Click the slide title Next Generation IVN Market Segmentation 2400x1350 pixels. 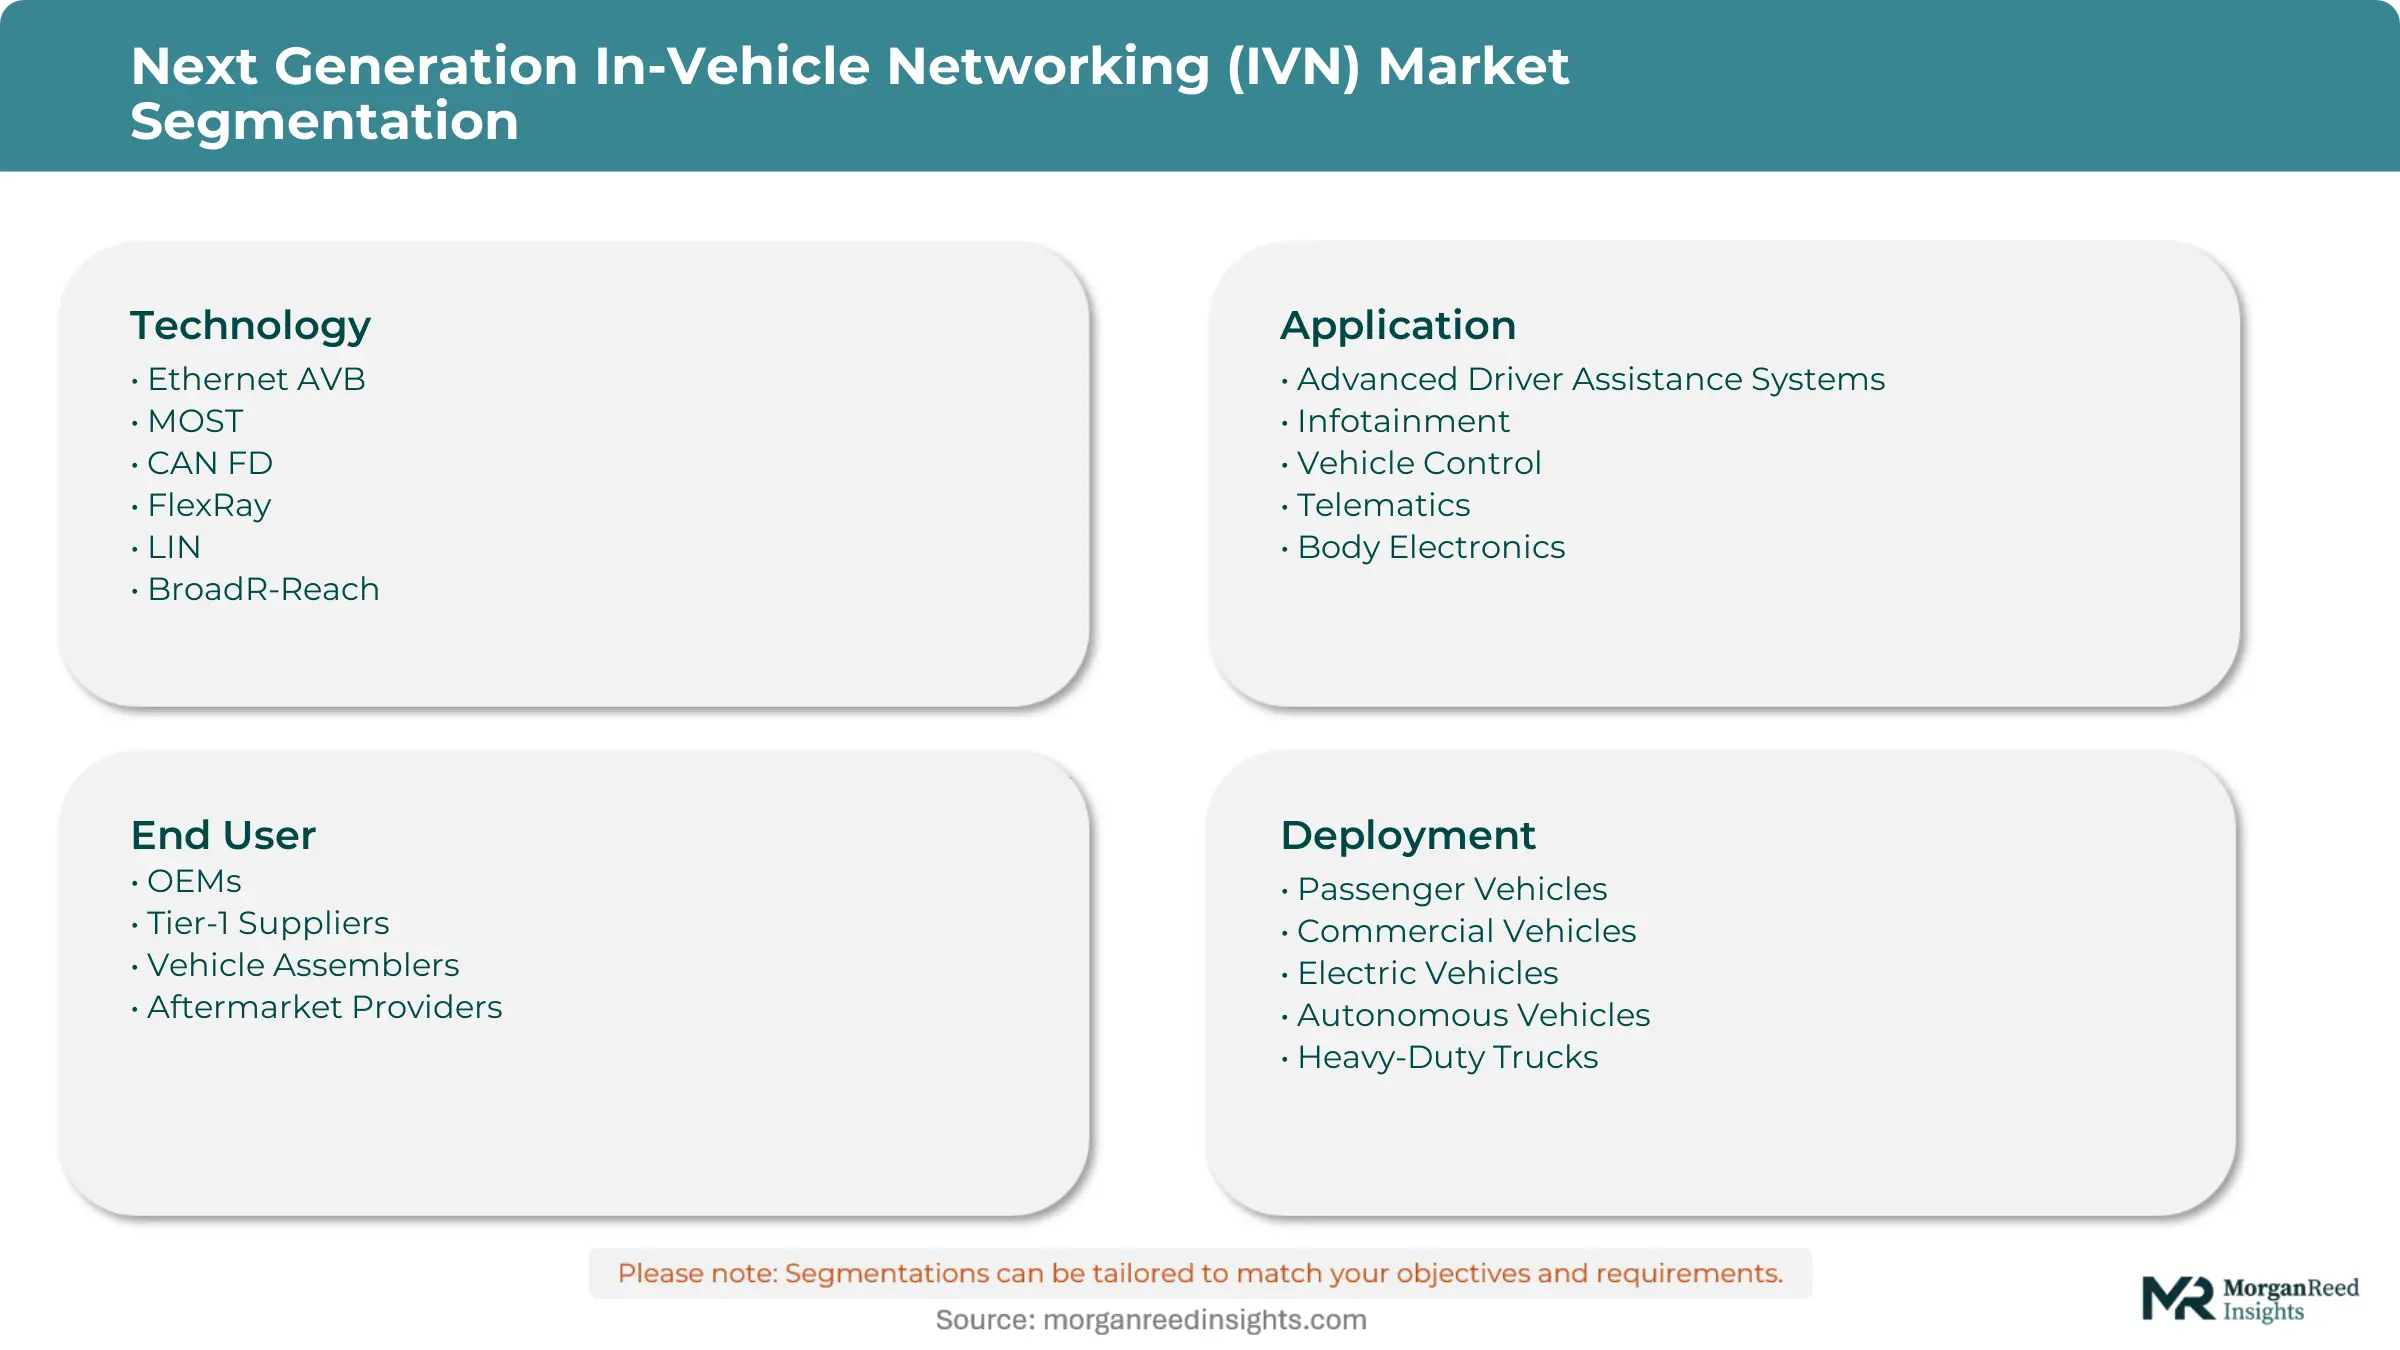point(850,94)
